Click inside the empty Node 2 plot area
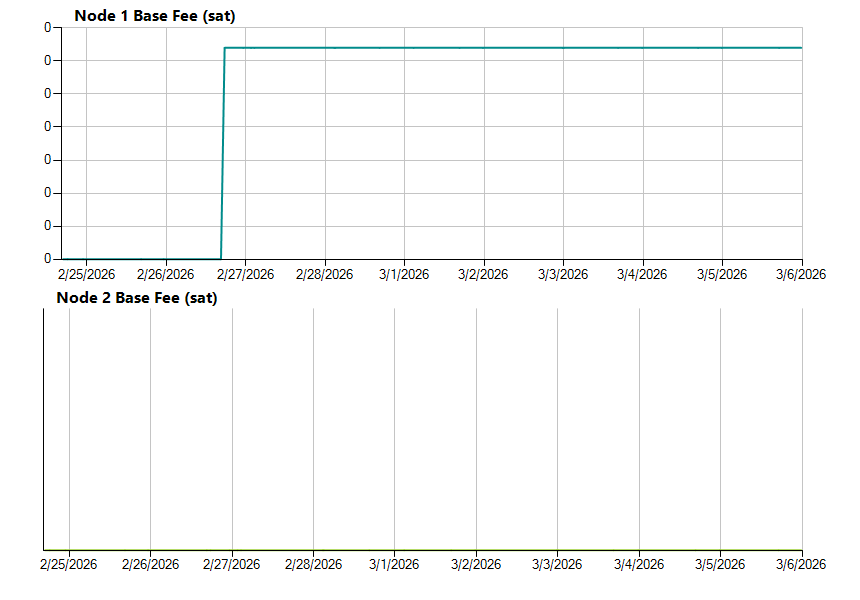 point(420,430)
